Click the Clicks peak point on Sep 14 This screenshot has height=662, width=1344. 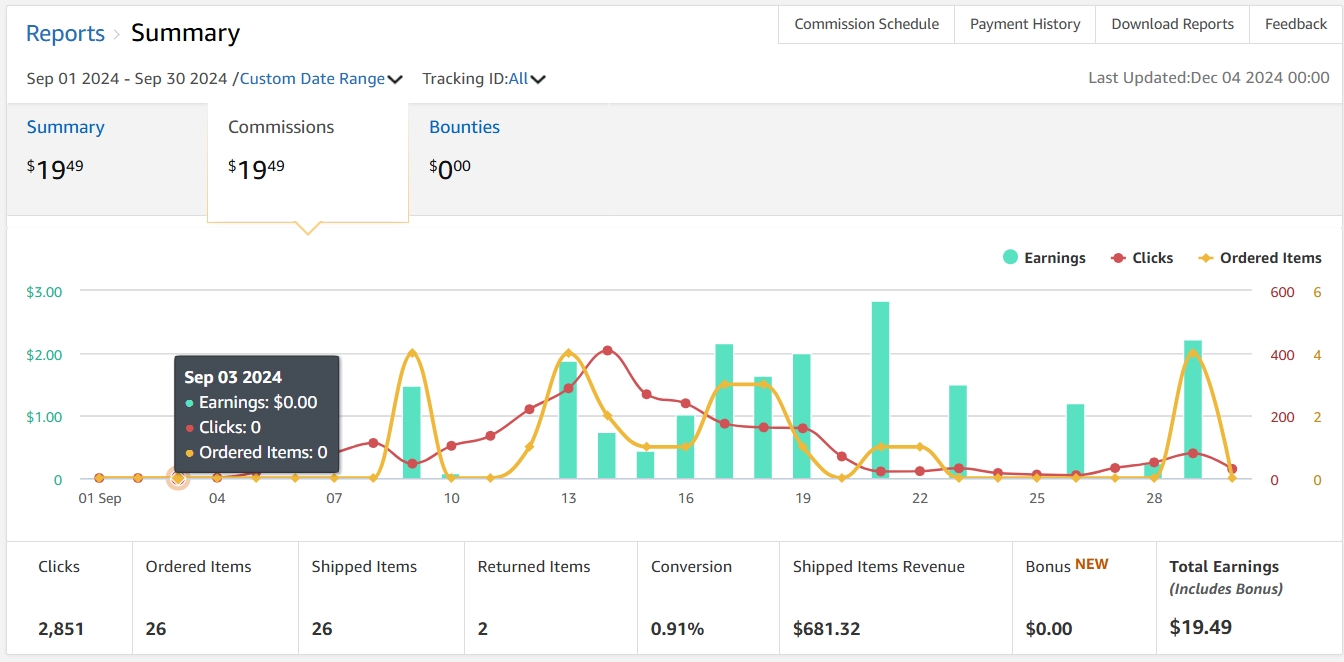608,351
